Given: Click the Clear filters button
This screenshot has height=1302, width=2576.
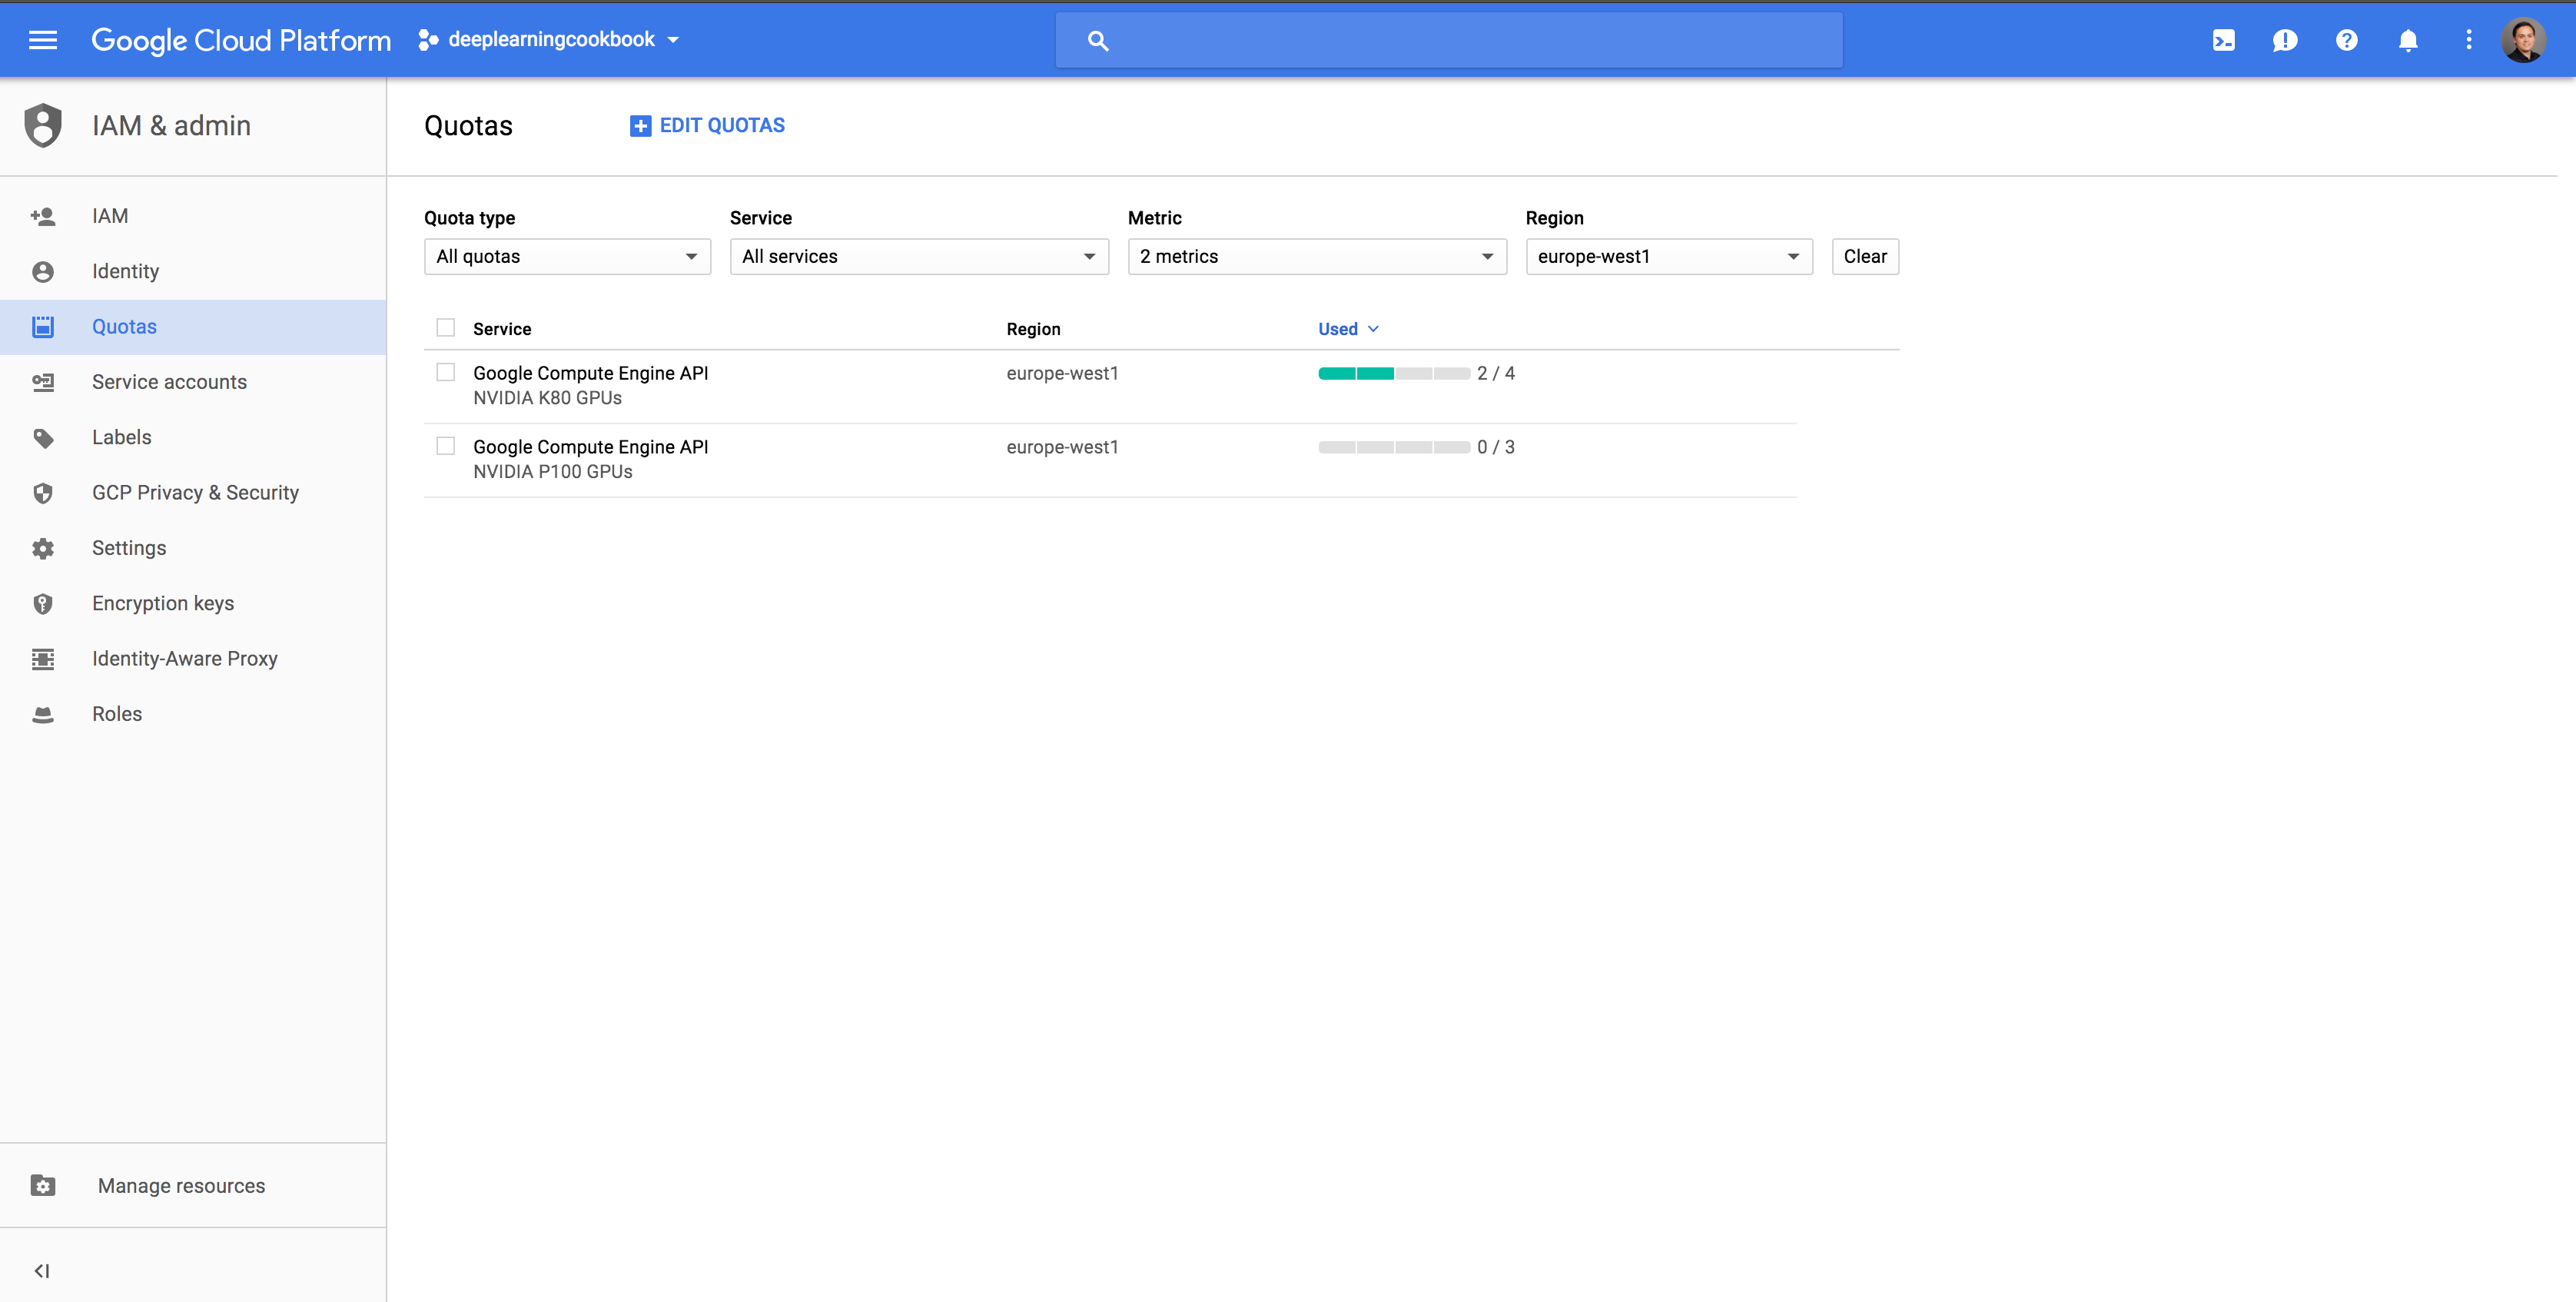Looking at the screenshot, I should [x=1864, y=256].
